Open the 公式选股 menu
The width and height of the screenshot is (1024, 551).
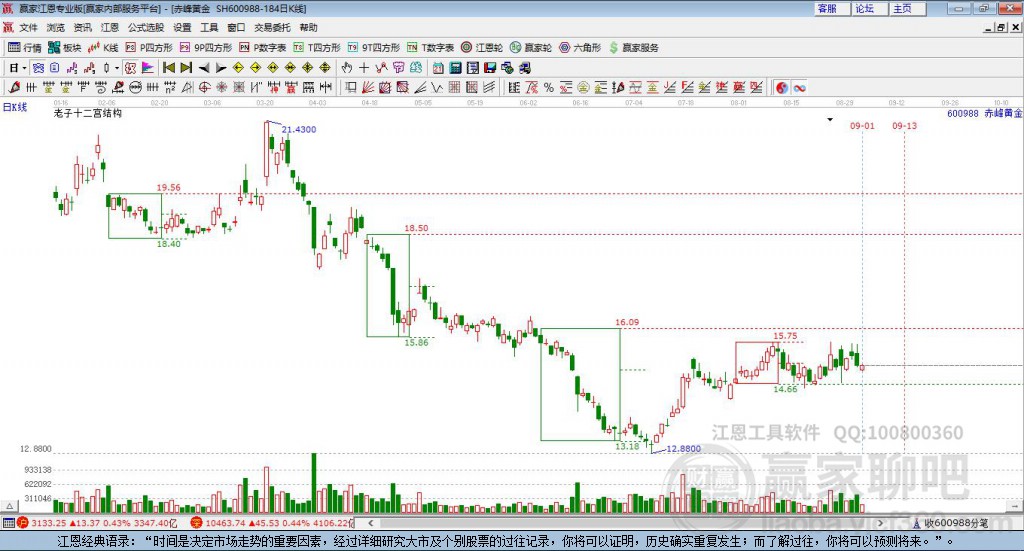point(146,28)
